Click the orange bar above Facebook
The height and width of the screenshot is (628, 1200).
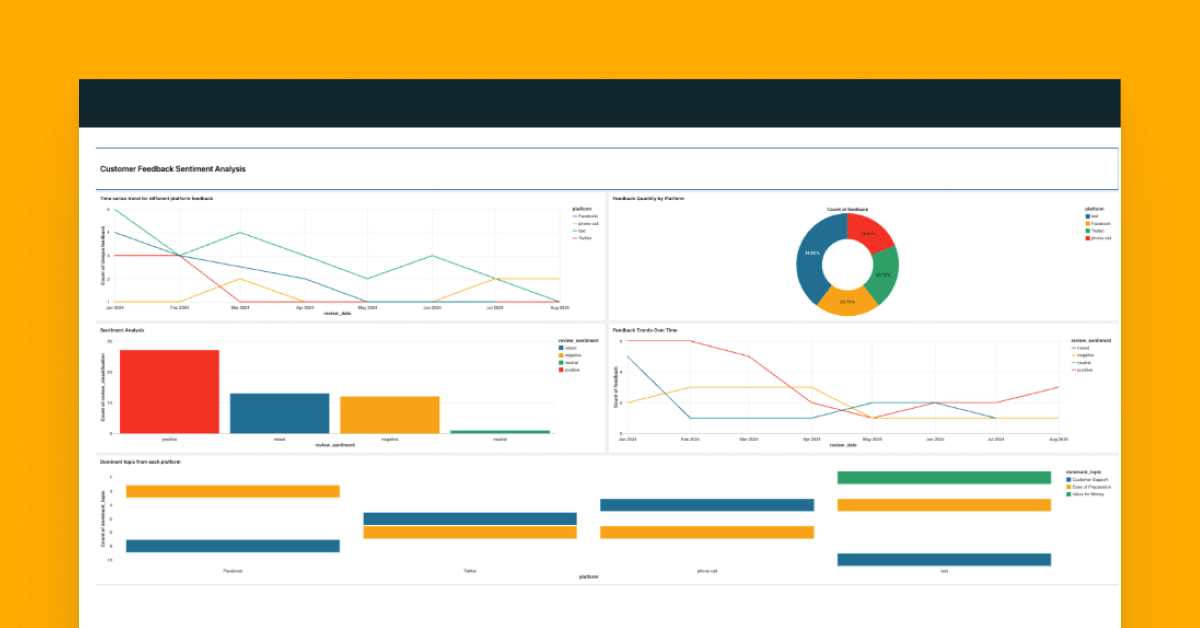click(x=233, y=491)
